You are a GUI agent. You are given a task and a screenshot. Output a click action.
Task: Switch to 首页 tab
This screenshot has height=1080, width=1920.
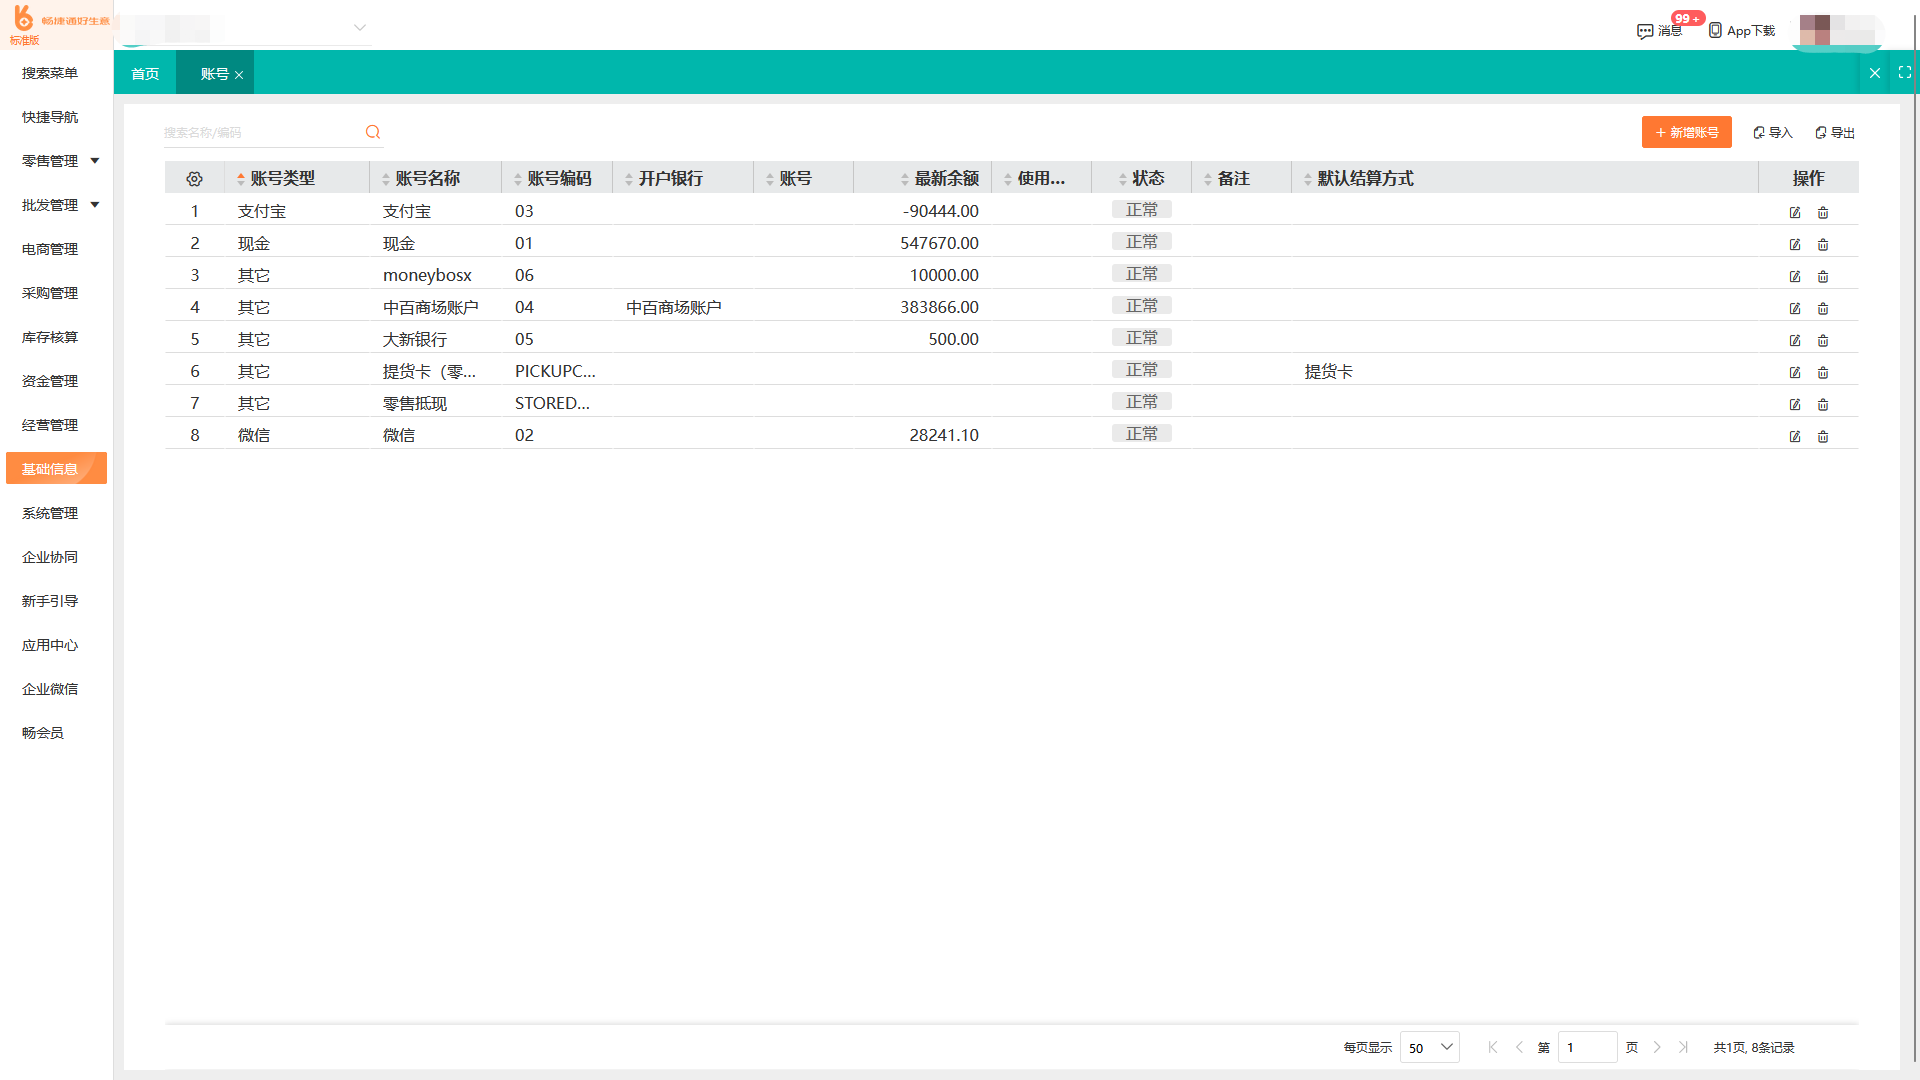[145, 73]
